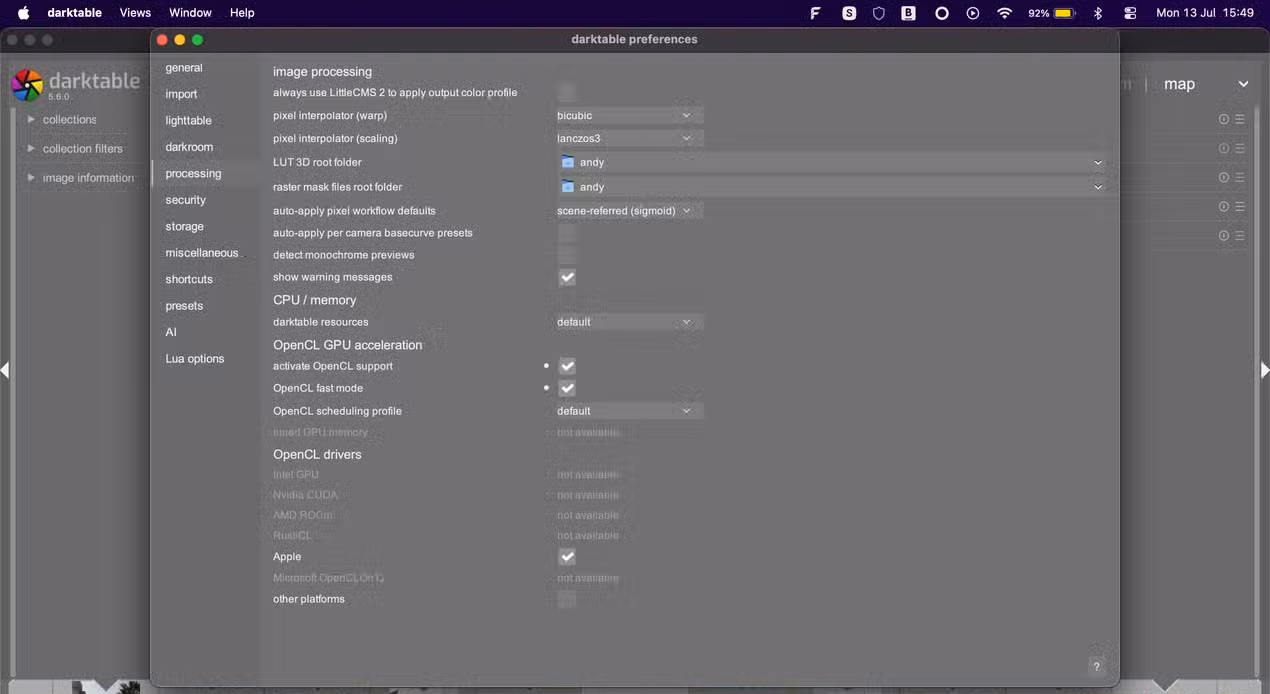This screenshot has height=694, width=1270.
Task: Toggle auto-apply per camera basecurve presets checkbox
Action: [567, 233]
